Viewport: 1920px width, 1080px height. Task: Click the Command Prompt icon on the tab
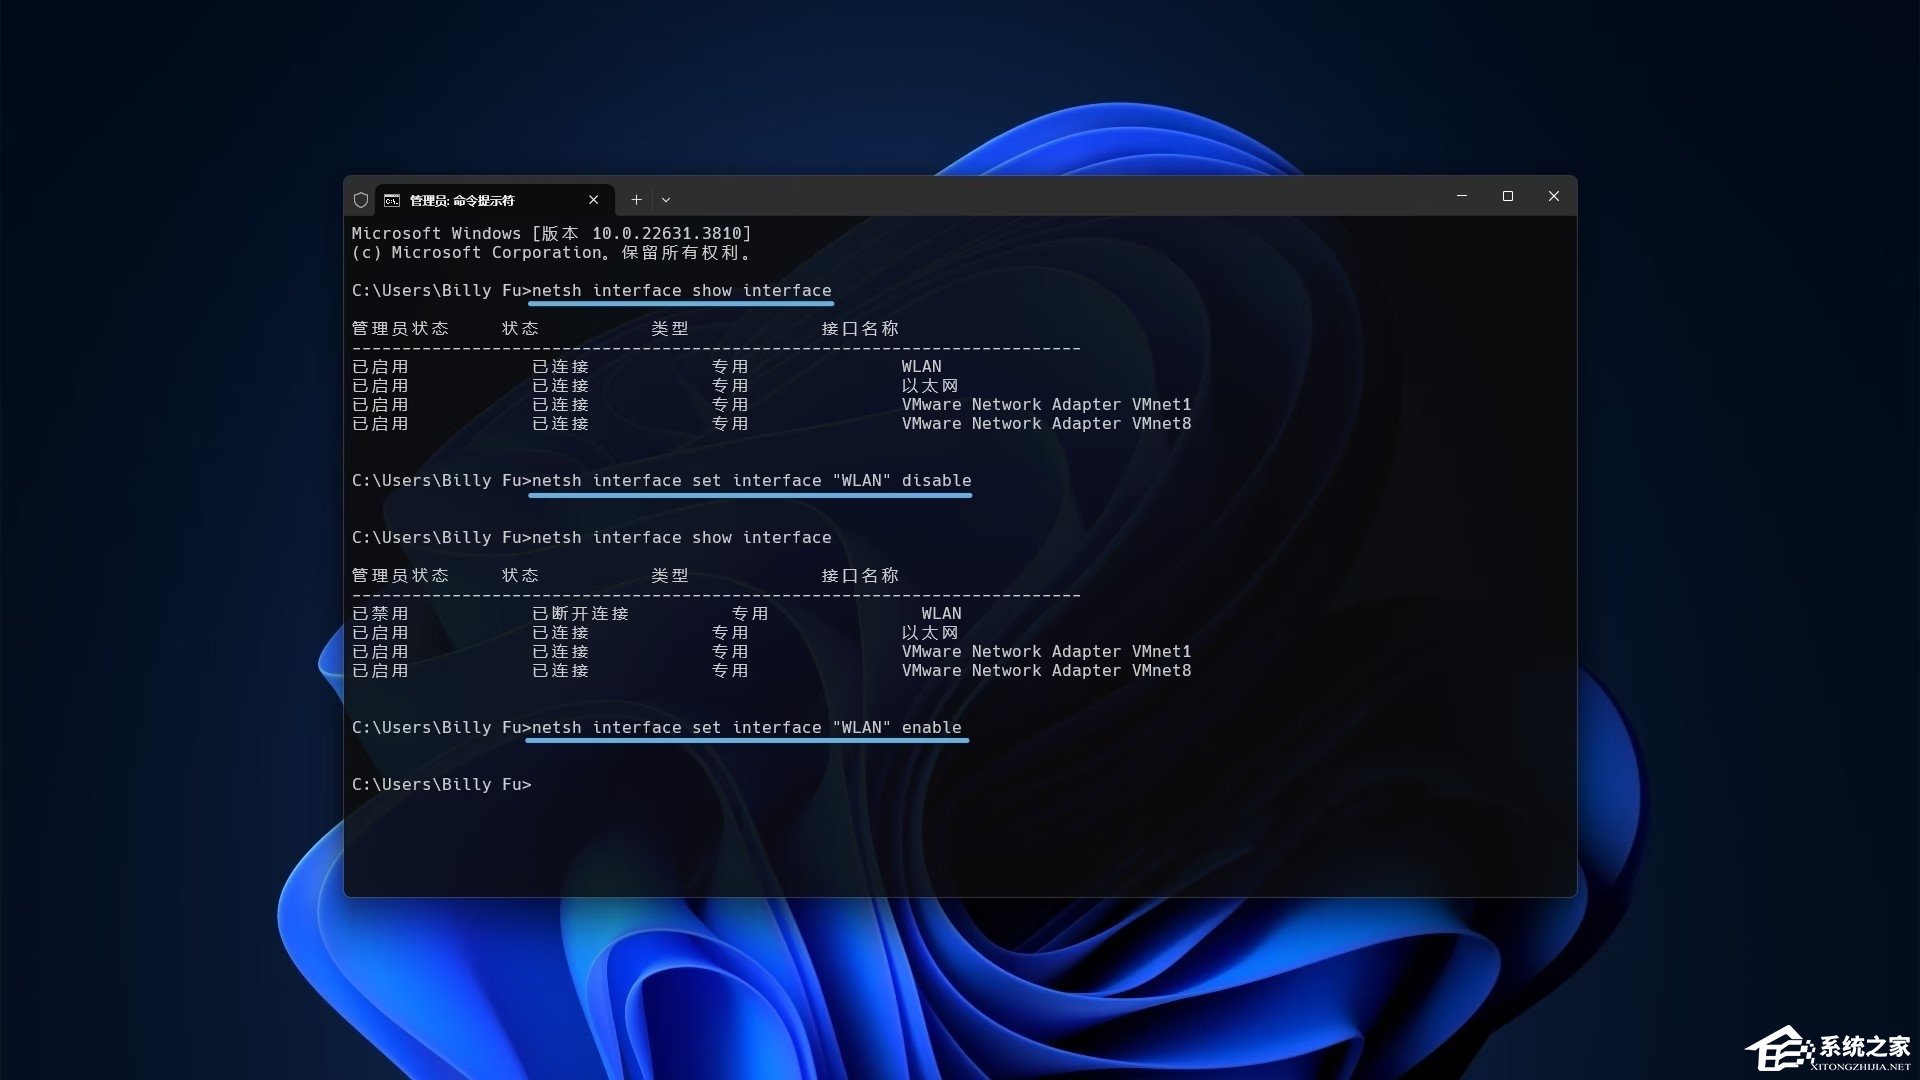pos(390,200)
